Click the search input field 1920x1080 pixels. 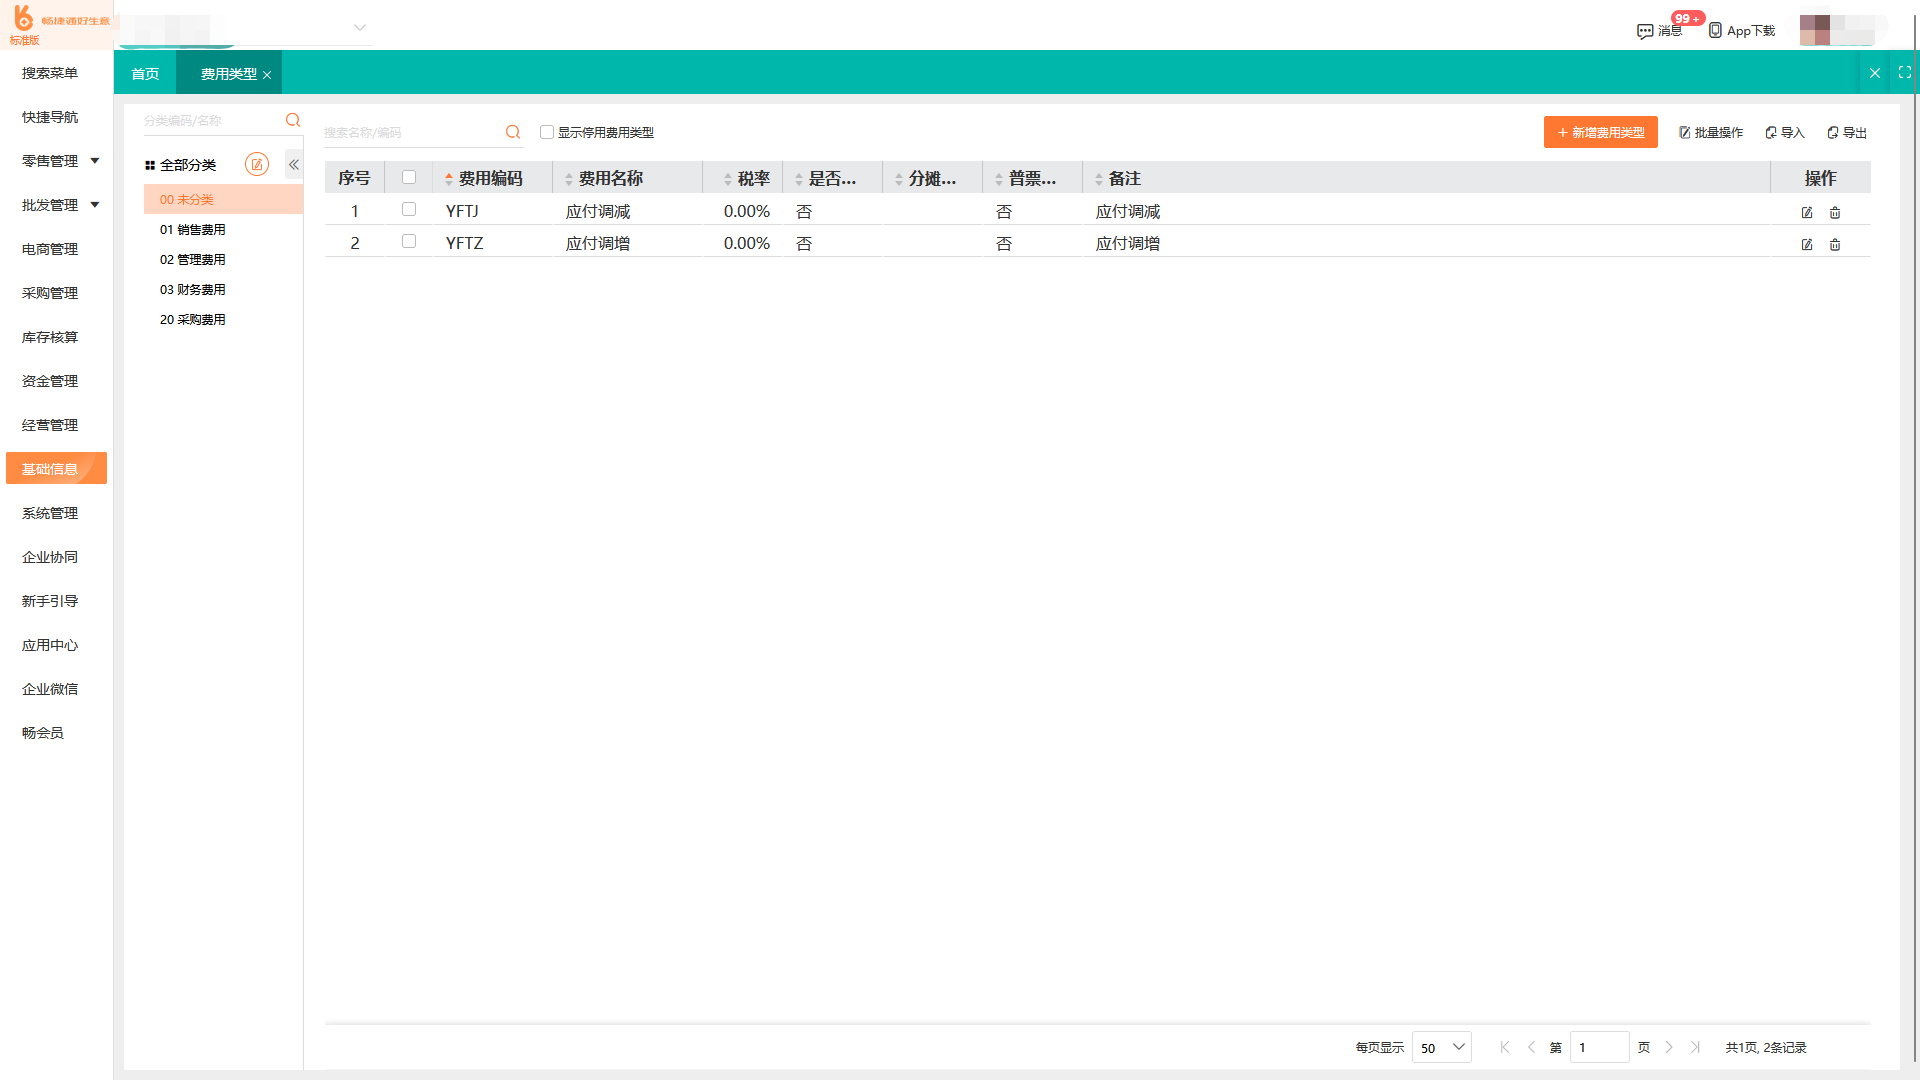tap(410, 132)
